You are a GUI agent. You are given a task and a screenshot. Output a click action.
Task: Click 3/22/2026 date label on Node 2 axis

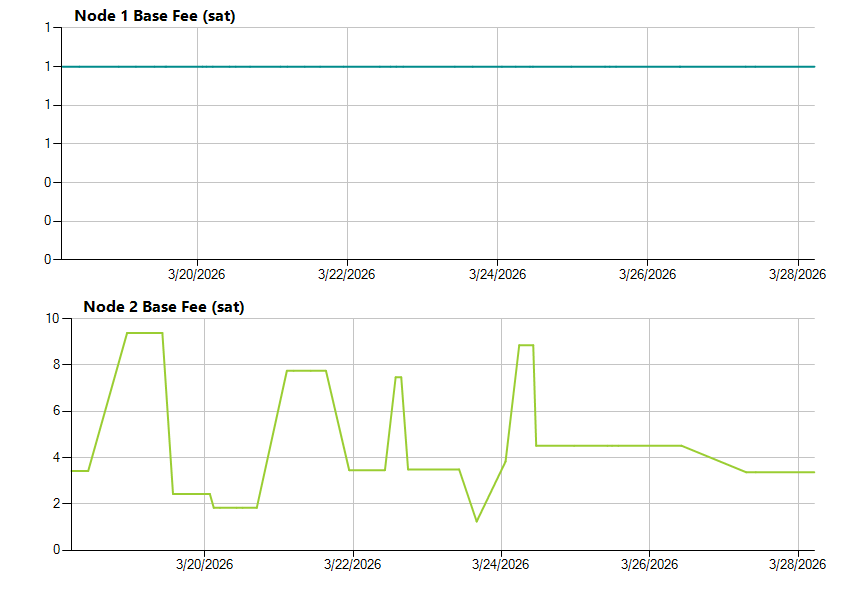coord(353,565)
